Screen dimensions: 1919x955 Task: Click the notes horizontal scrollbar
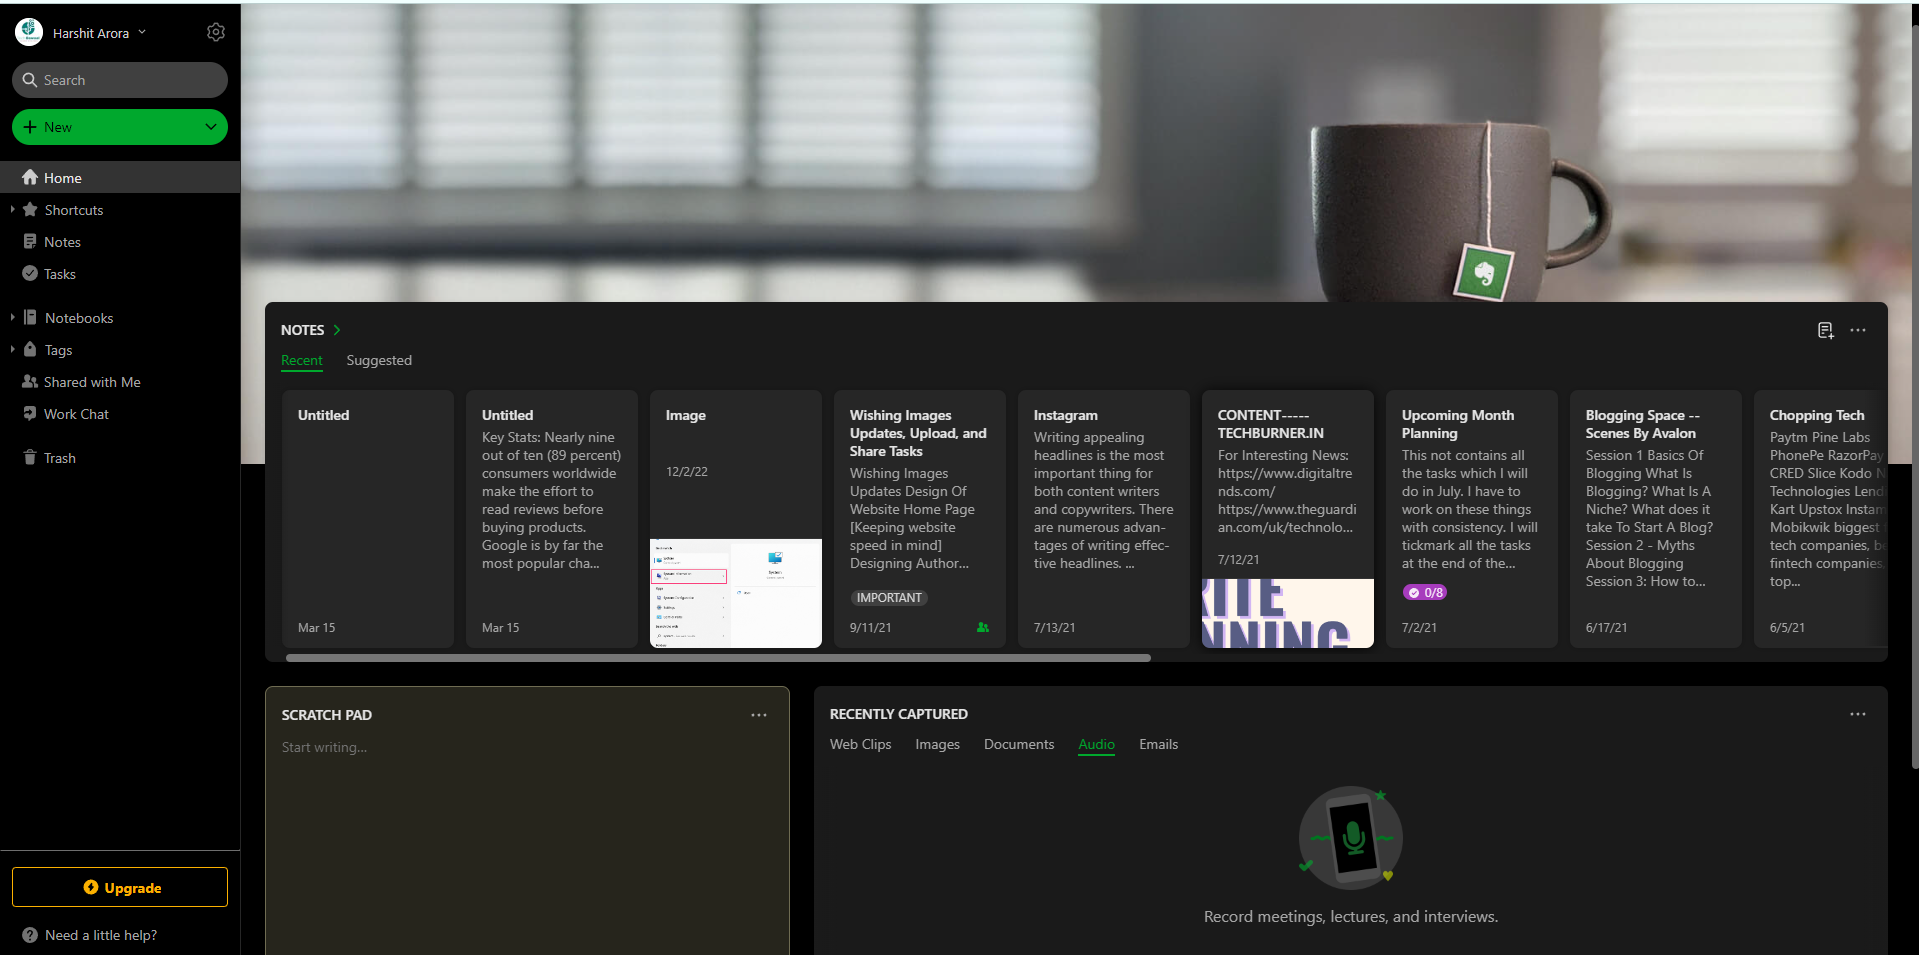pyautogui.click(x=718, y=658)
